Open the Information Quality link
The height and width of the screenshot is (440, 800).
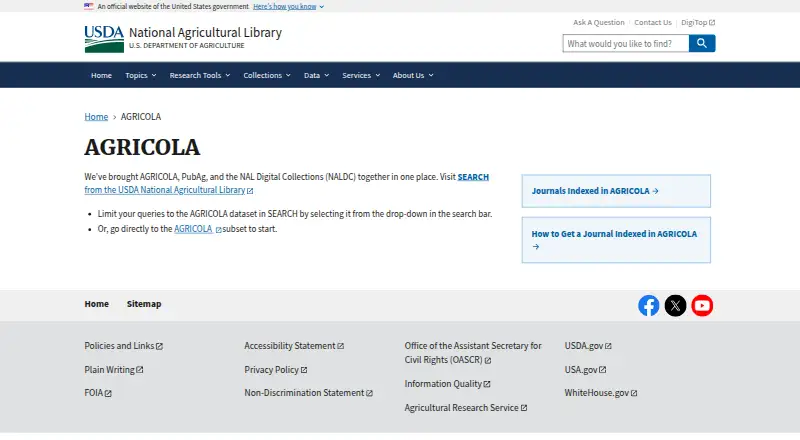[x=447, y=383]
